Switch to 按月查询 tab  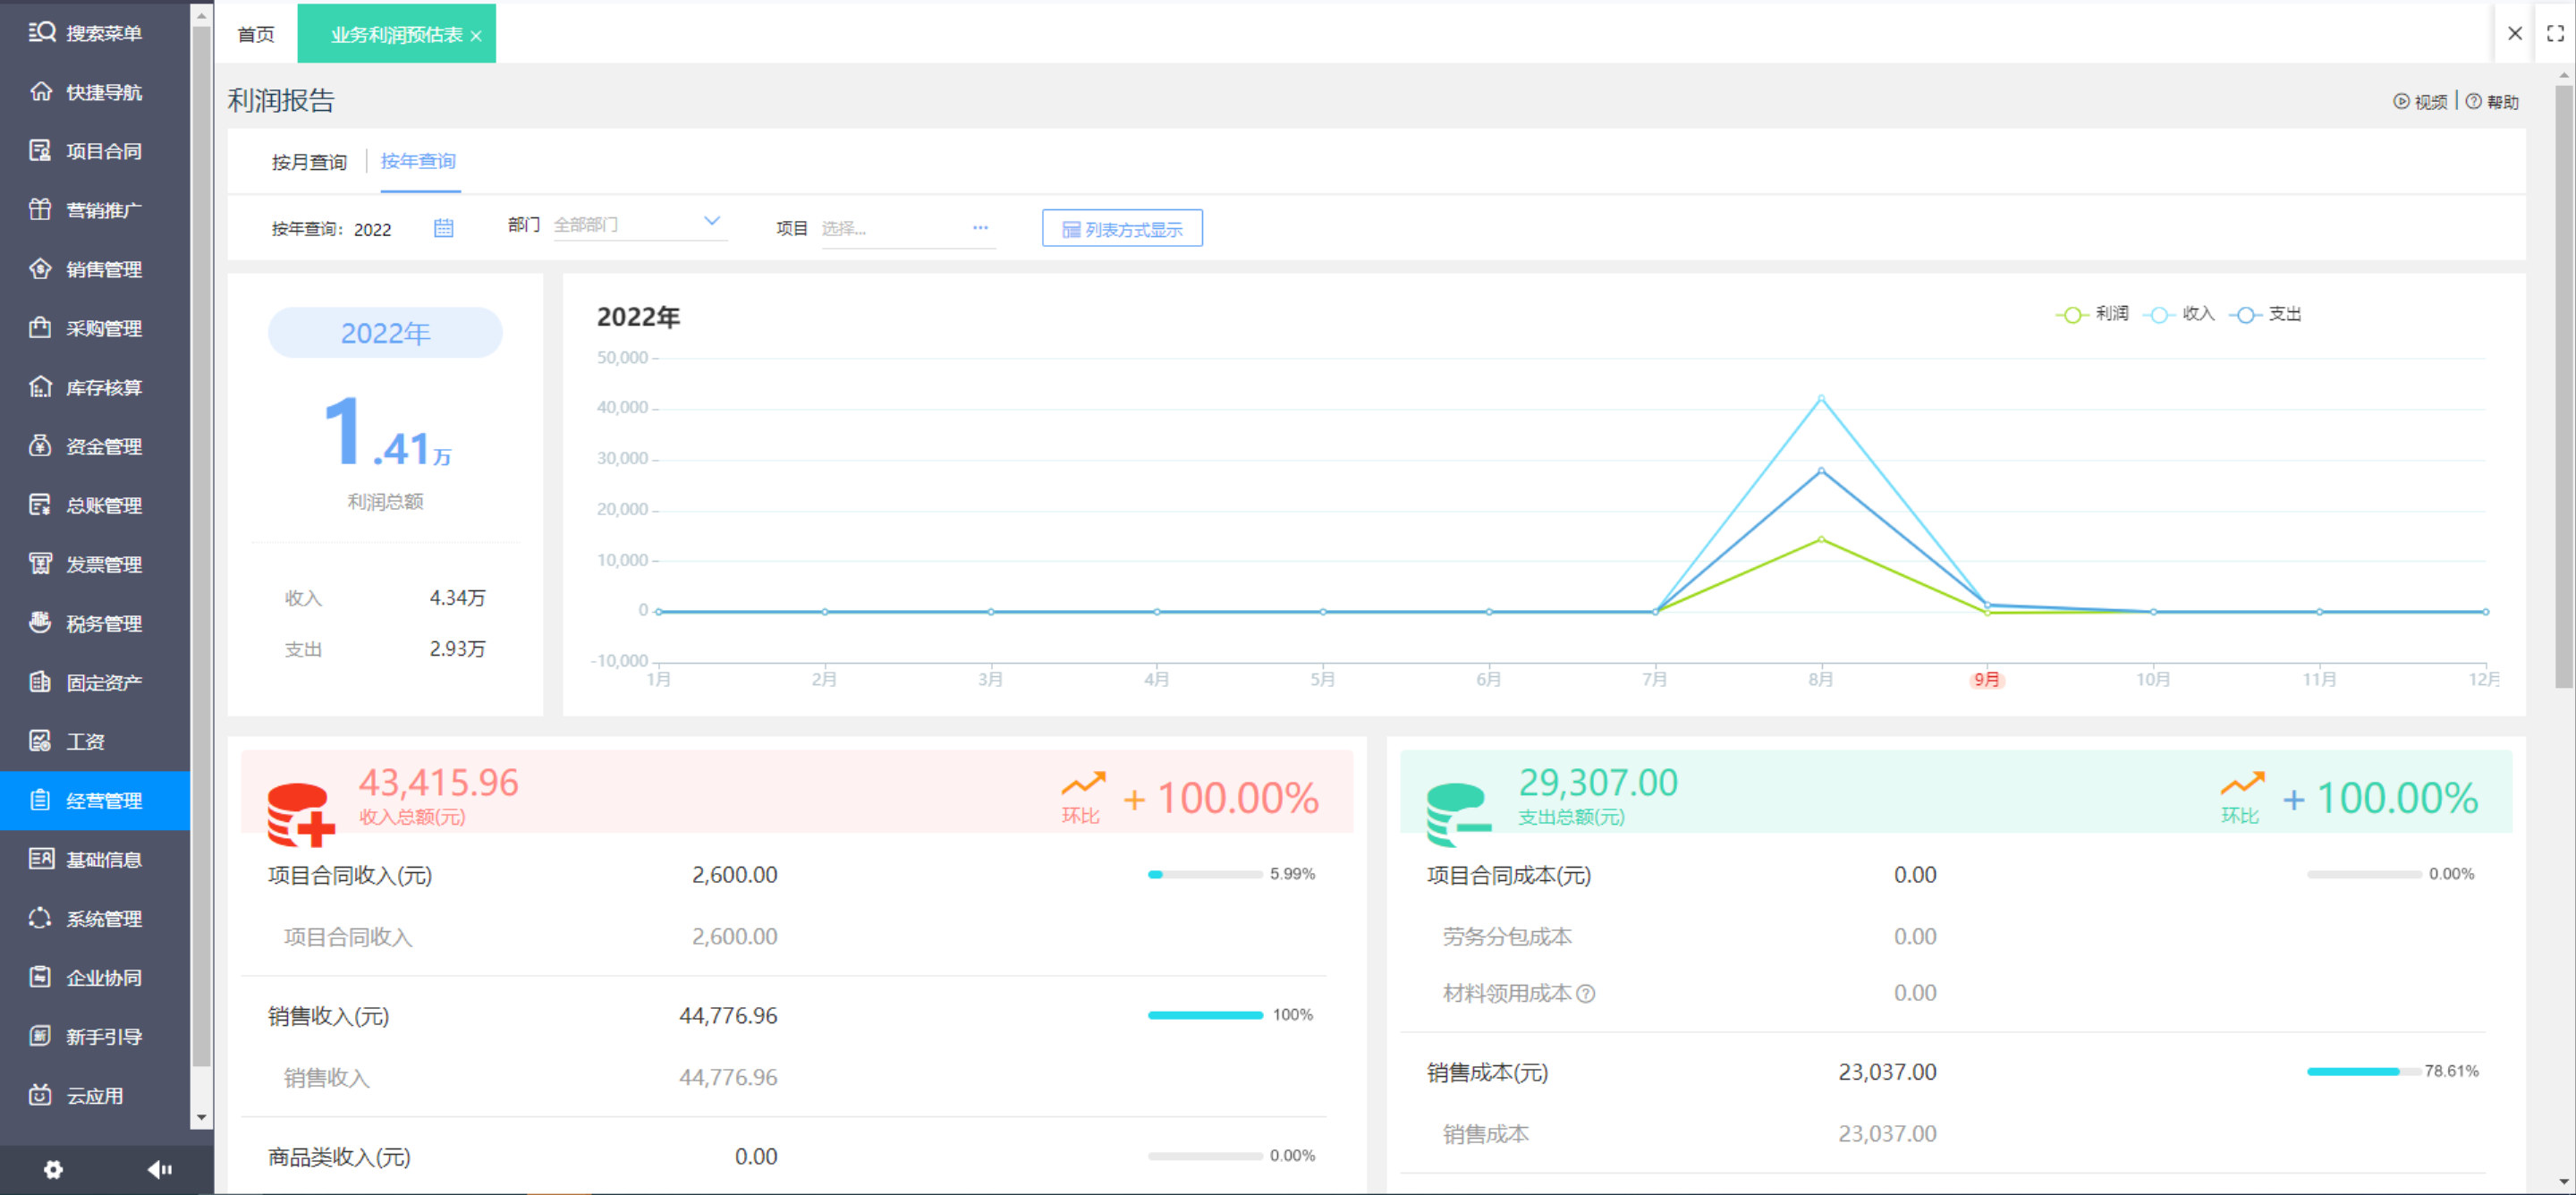304,159
